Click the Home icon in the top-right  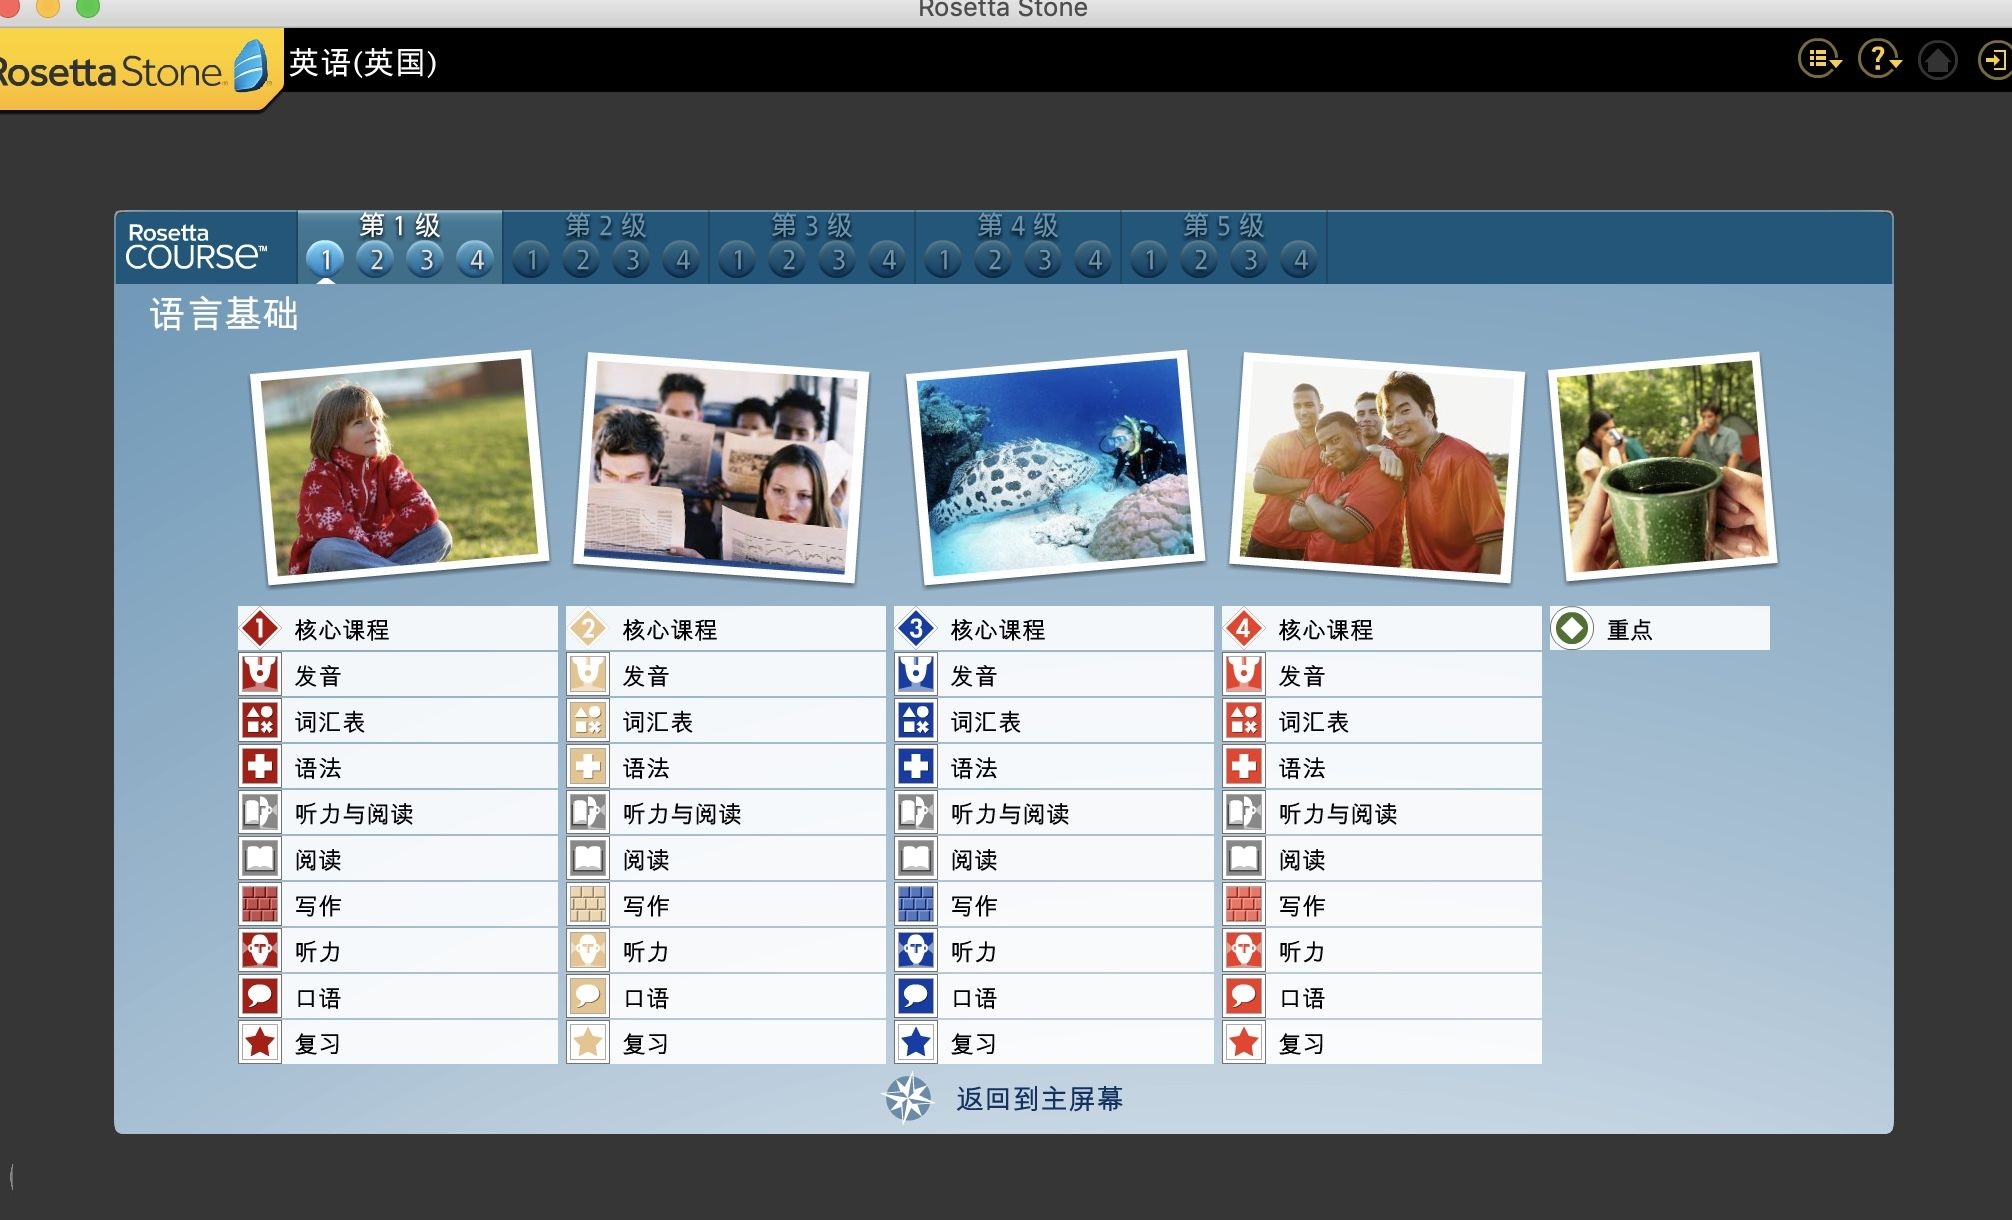(x=1936, y=58)
